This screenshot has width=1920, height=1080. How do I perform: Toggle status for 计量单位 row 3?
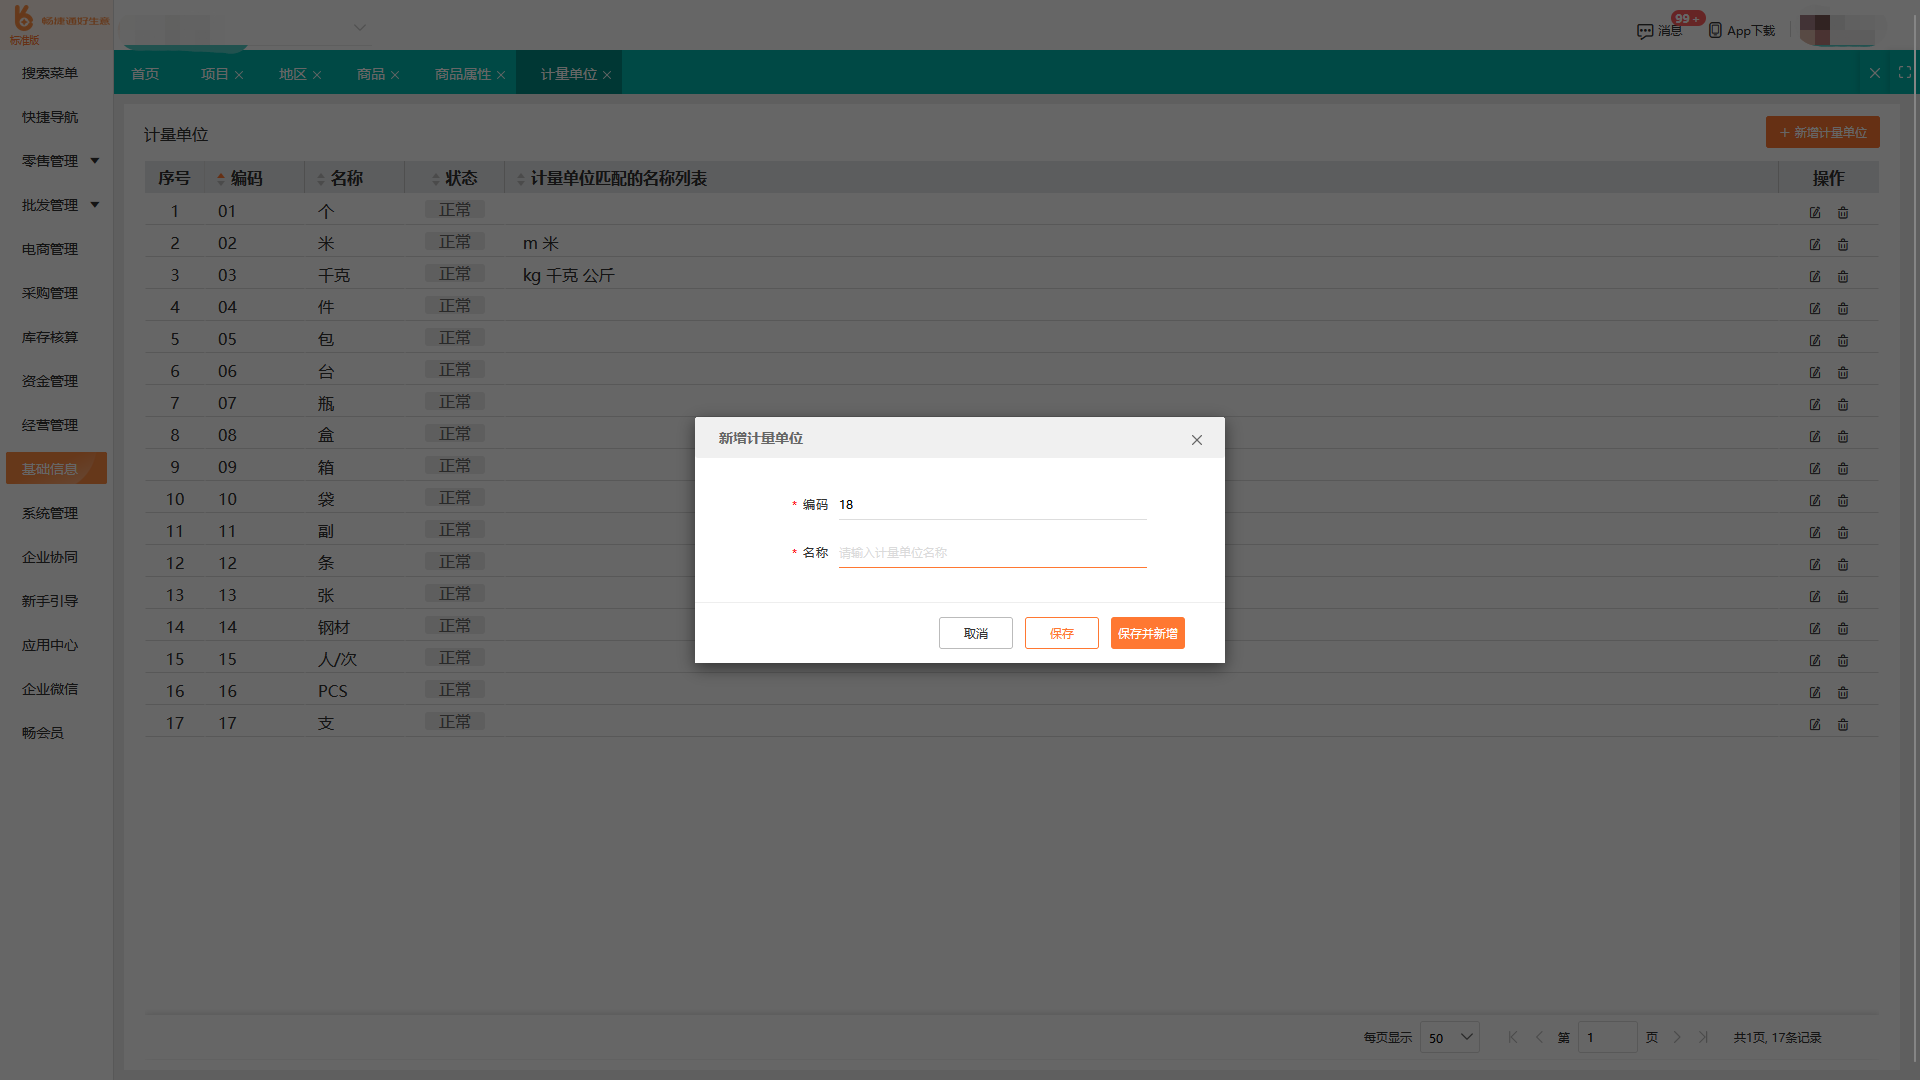[x=456, y=274]
